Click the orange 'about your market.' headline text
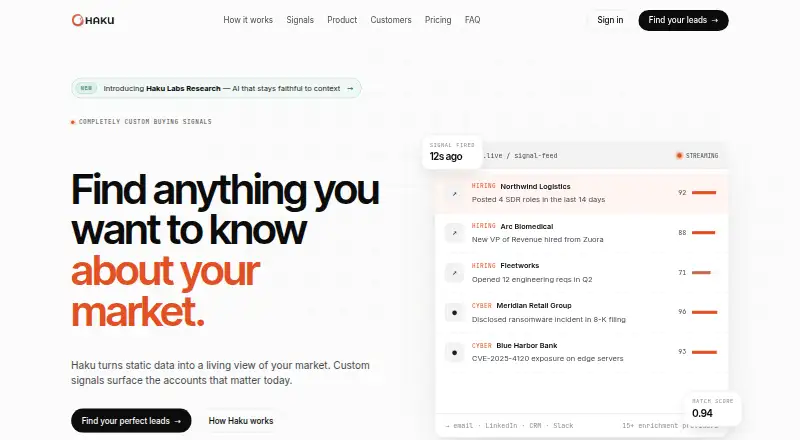Image resolution: width=800 pixels, height=440 pixels. coord(165,291)
